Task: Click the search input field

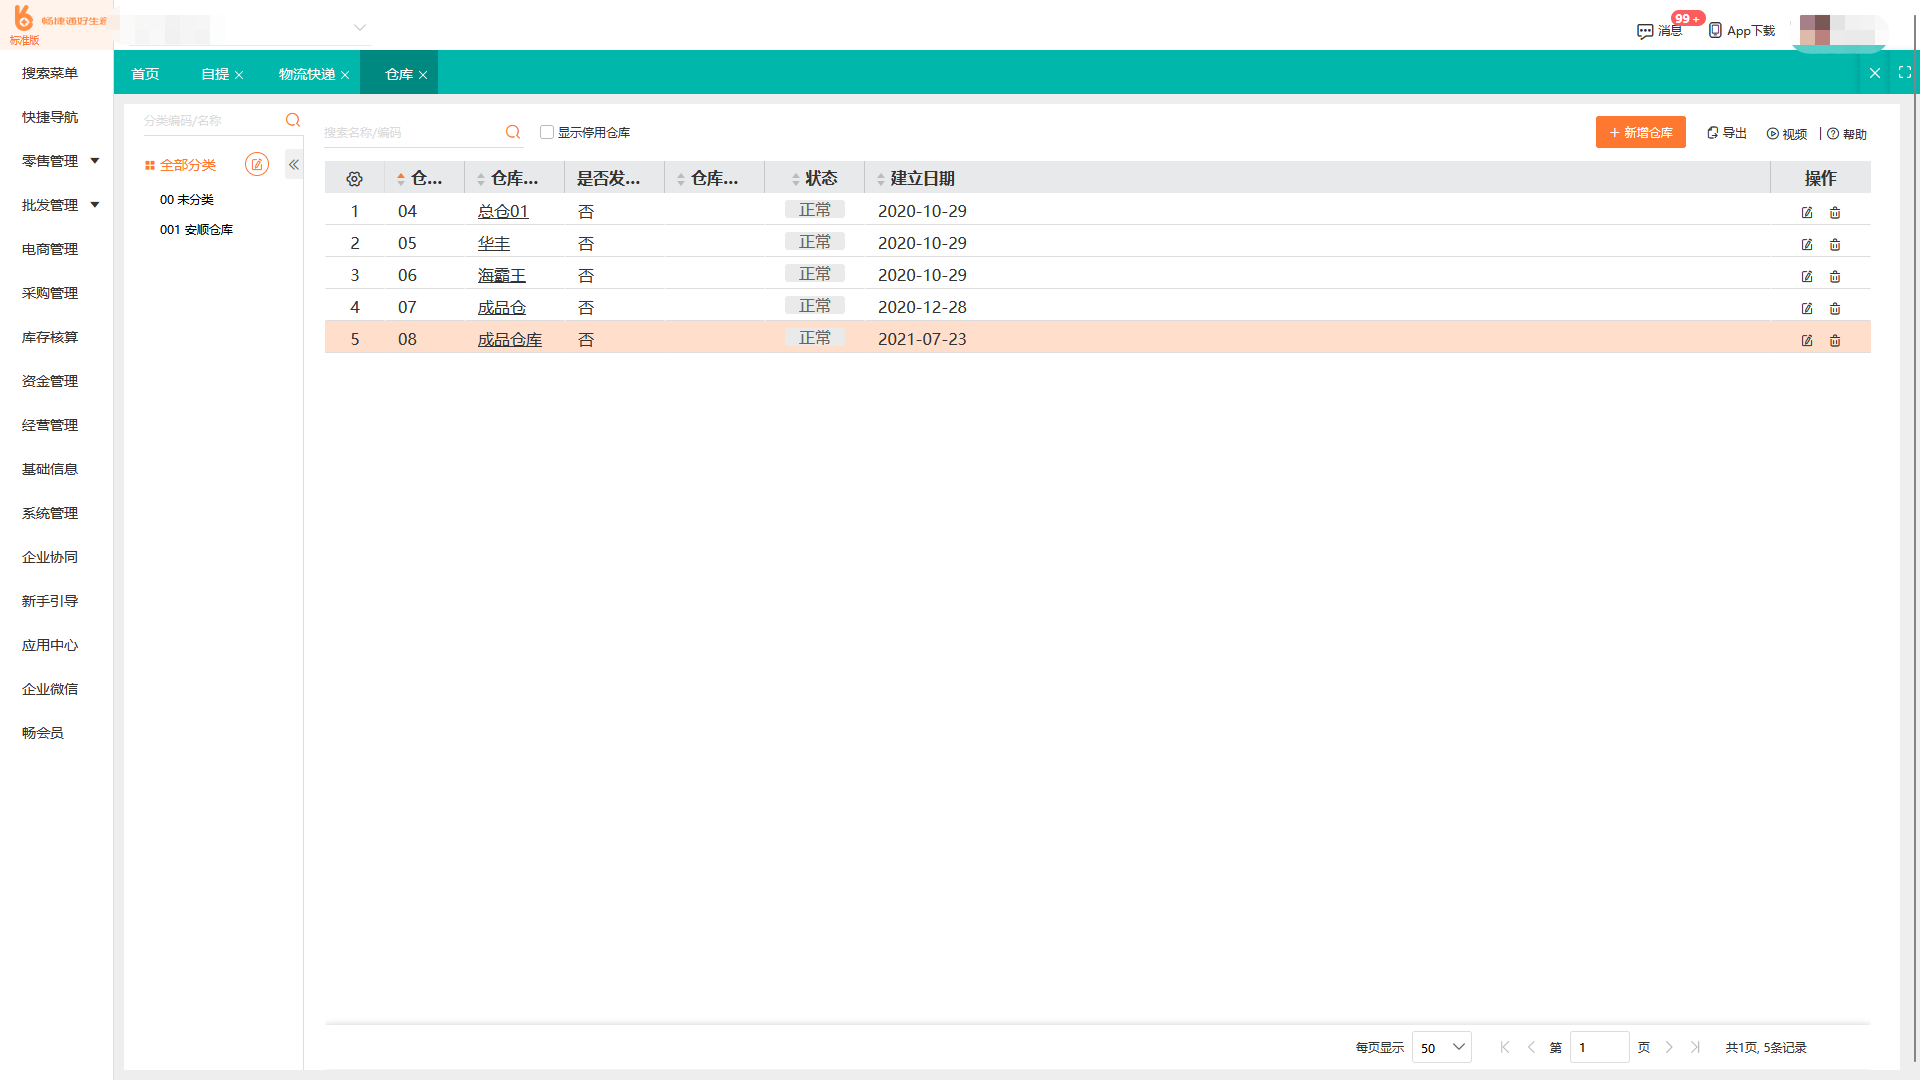Action: point(409,132)
